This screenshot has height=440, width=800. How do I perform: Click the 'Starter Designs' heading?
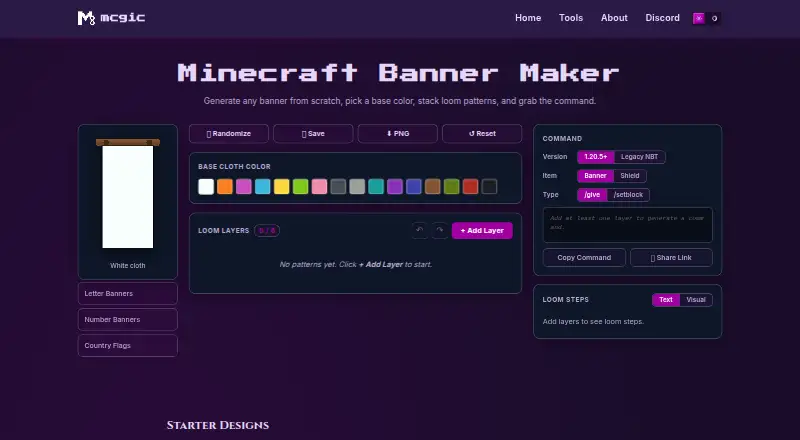coord(218,425)
